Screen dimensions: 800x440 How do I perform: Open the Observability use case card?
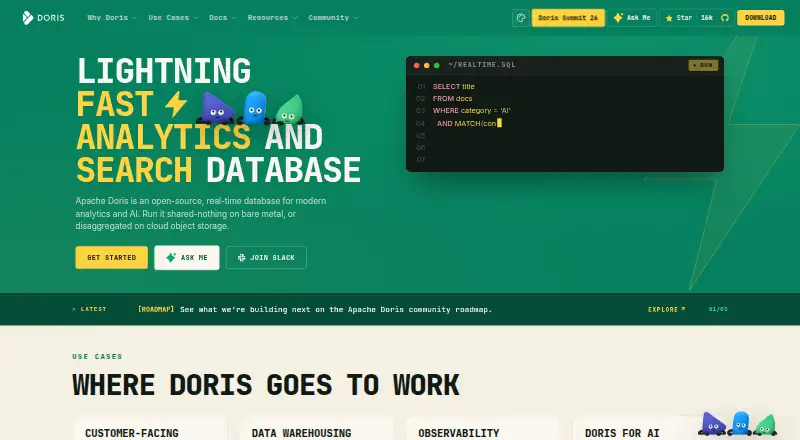coord(483,428)
